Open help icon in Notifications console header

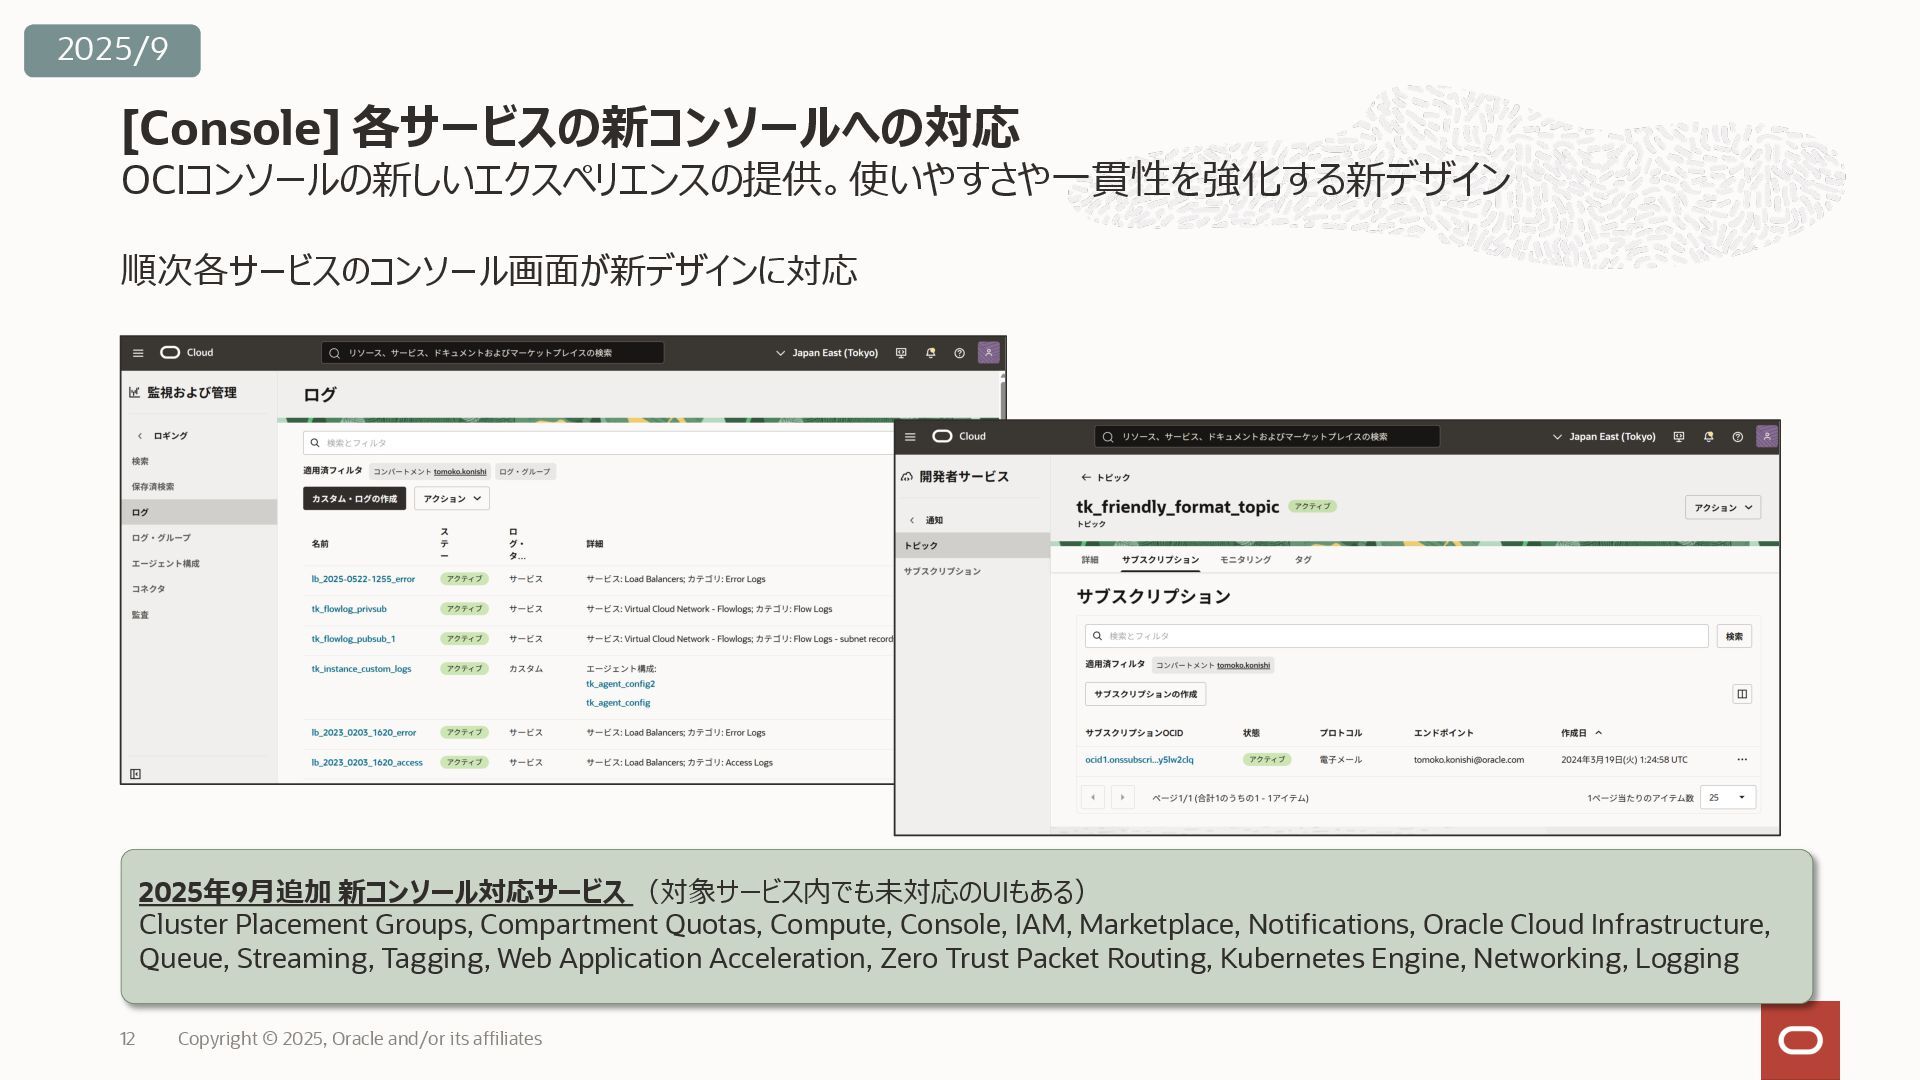point(1738,437)
